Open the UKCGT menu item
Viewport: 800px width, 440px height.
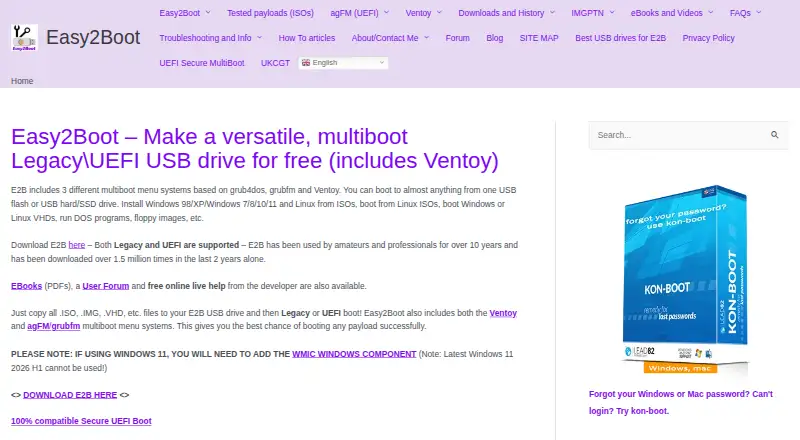pyautogui.click(x=275, y=63)
